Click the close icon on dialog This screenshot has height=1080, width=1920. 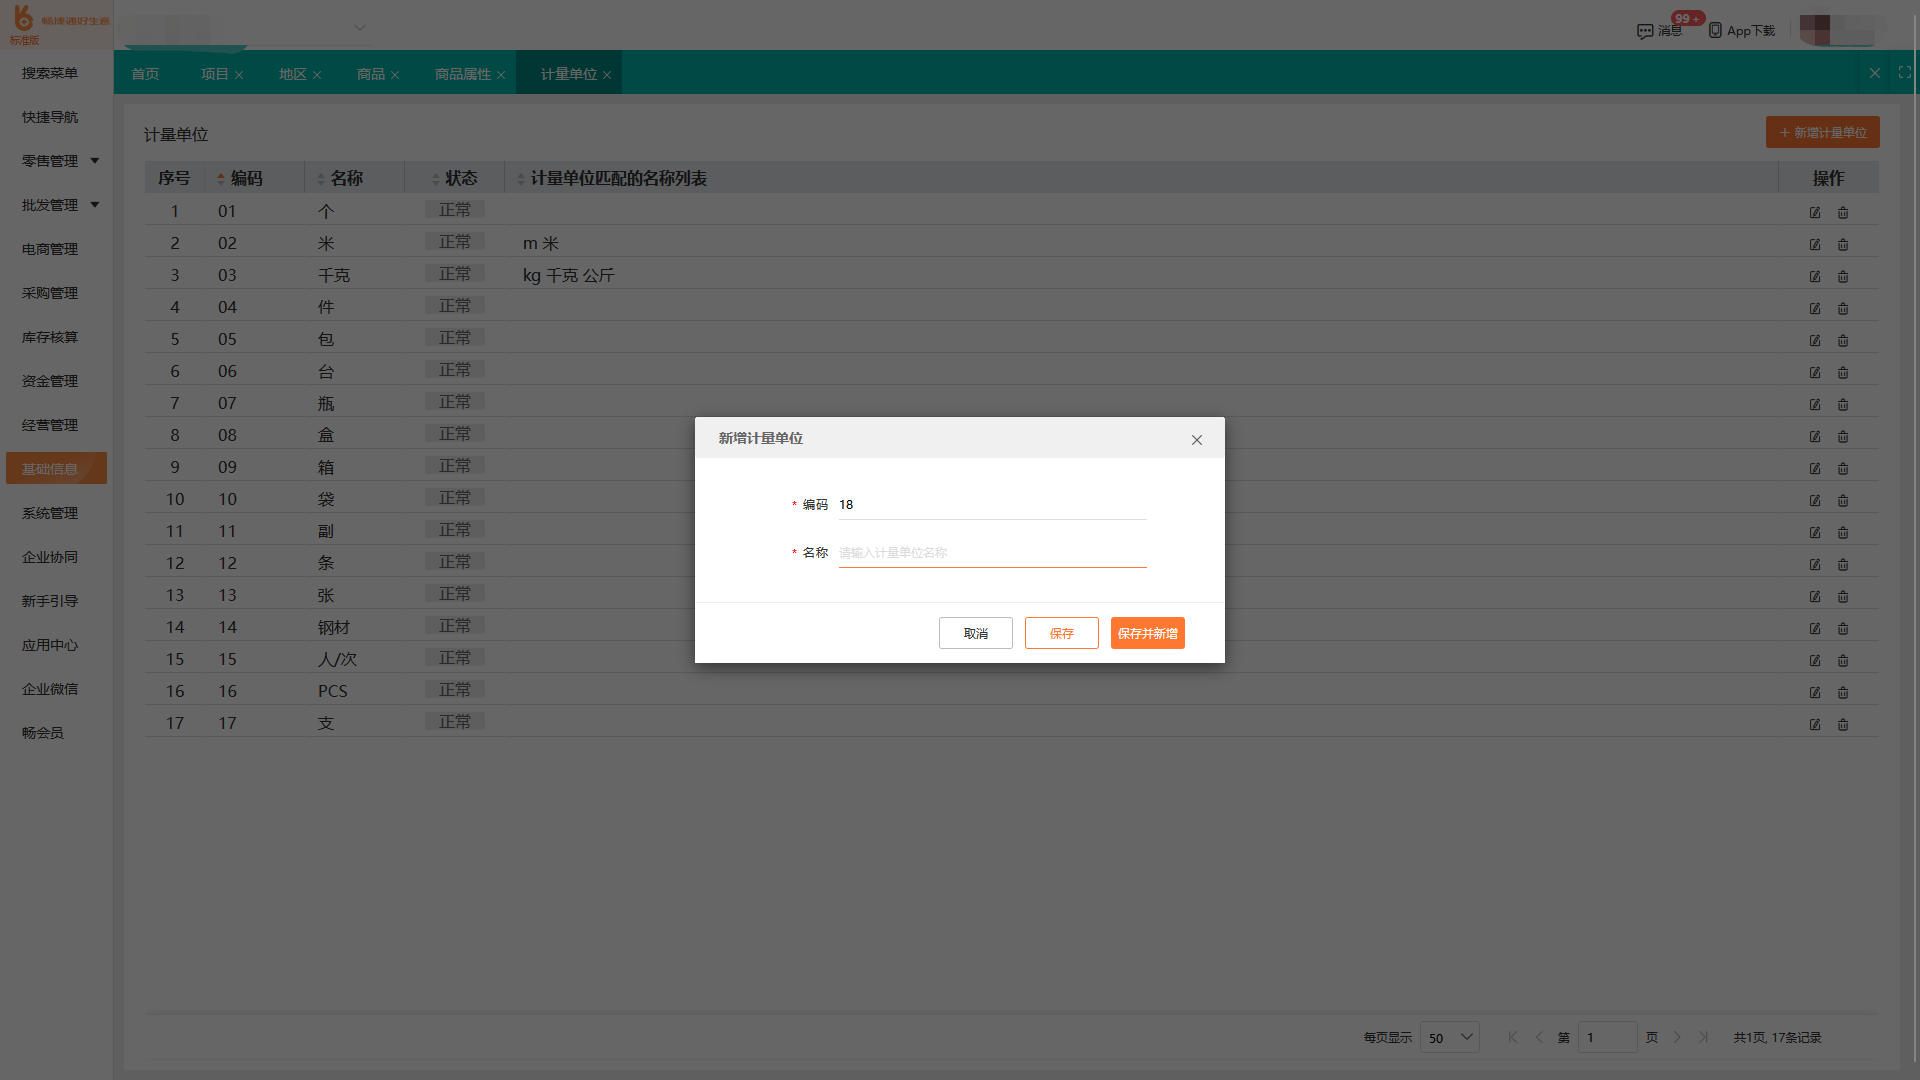pos(1197,439)
